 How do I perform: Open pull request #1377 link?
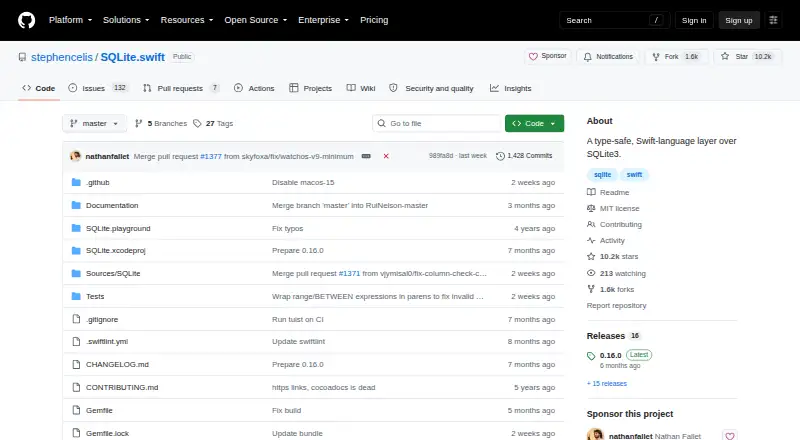click(211, 156)
